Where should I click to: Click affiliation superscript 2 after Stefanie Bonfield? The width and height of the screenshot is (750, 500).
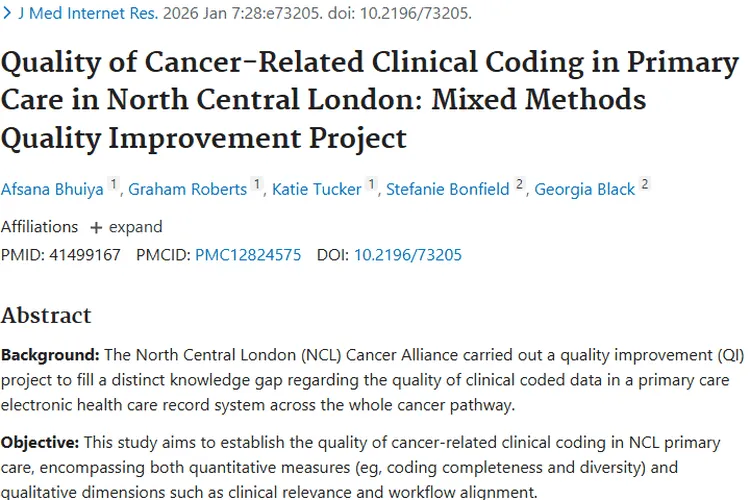519,184
